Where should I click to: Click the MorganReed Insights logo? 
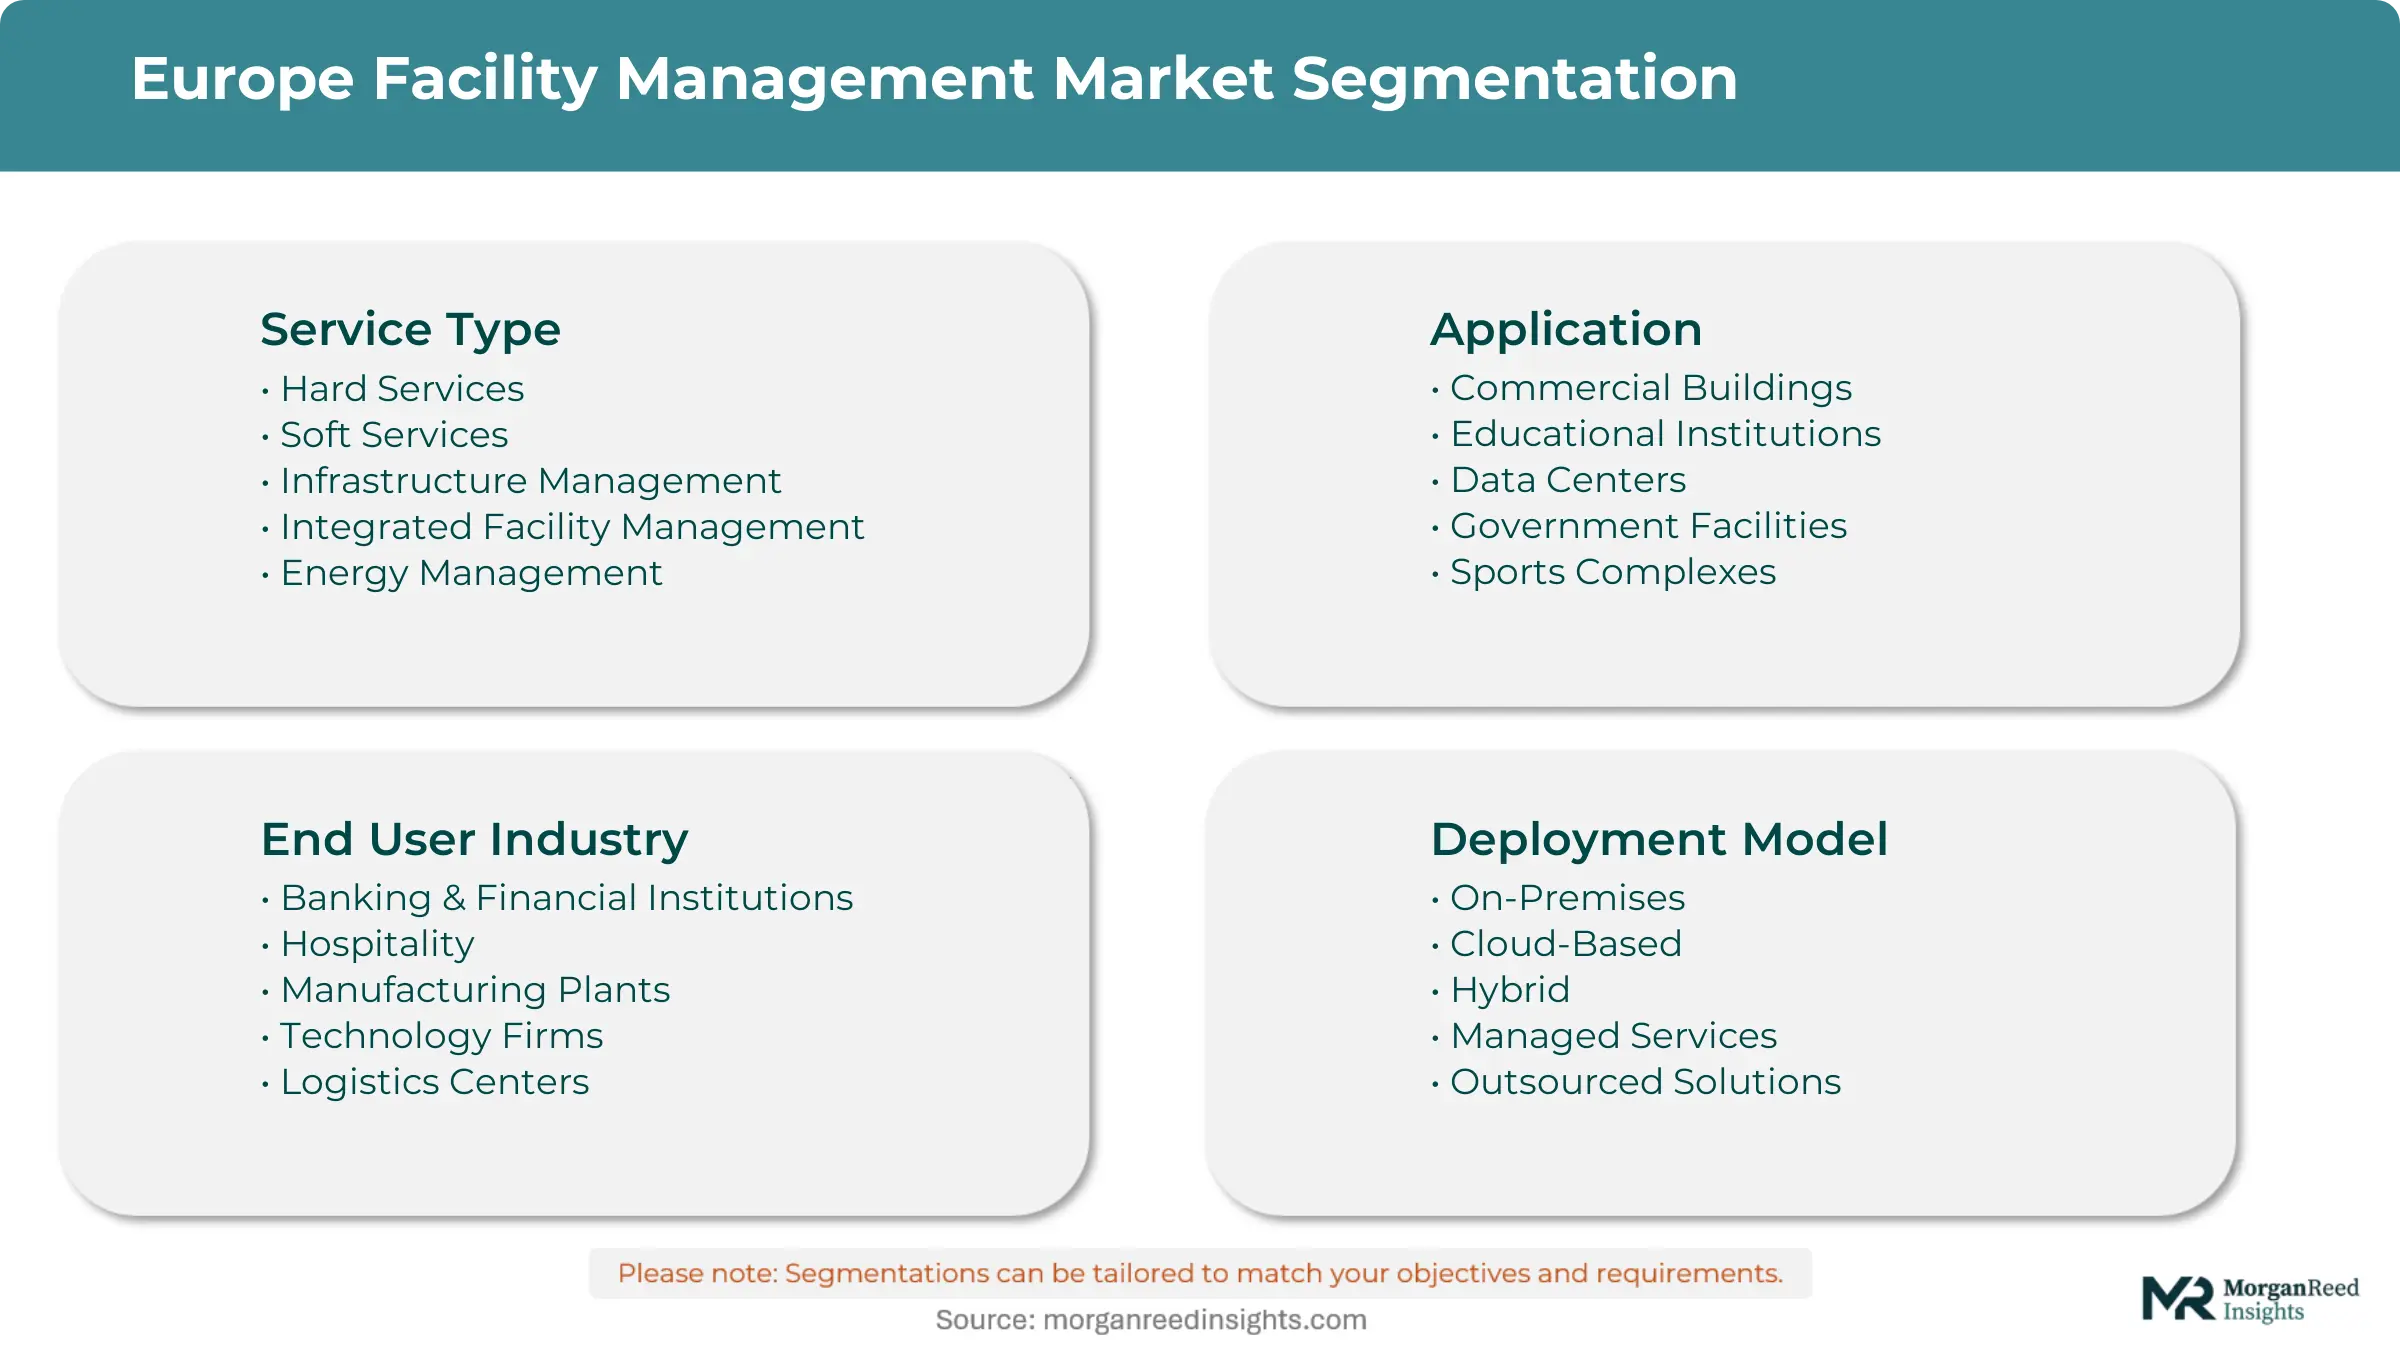tap(2270, 1294)
